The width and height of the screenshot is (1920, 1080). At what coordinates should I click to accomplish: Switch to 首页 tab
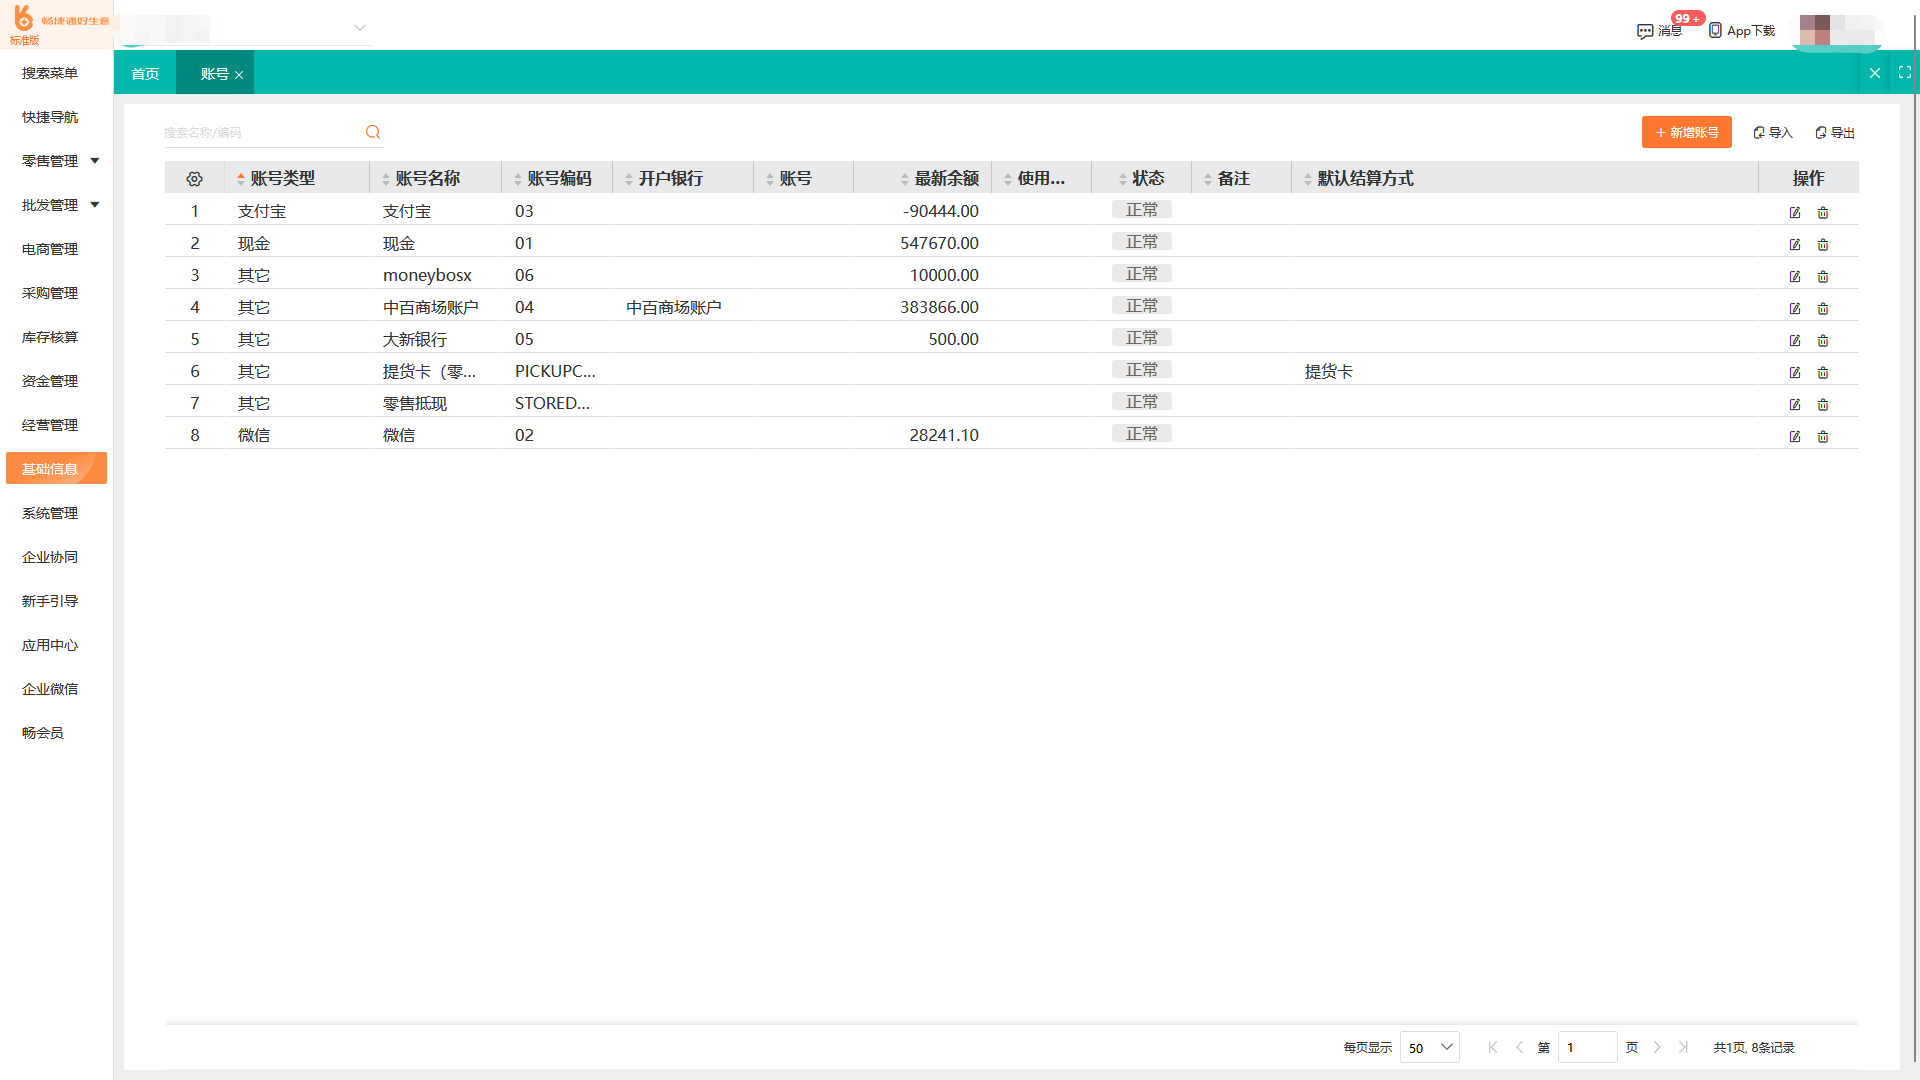tap(146, 74)
